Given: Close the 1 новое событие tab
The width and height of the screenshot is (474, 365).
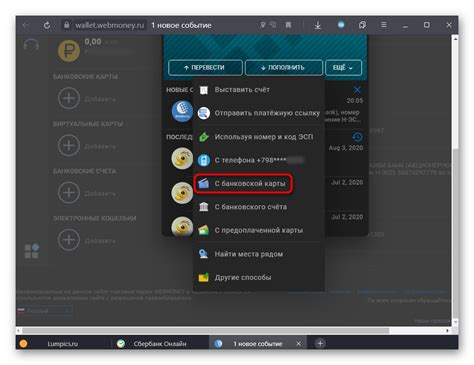Looking at the screenshot, I should 298,344.
